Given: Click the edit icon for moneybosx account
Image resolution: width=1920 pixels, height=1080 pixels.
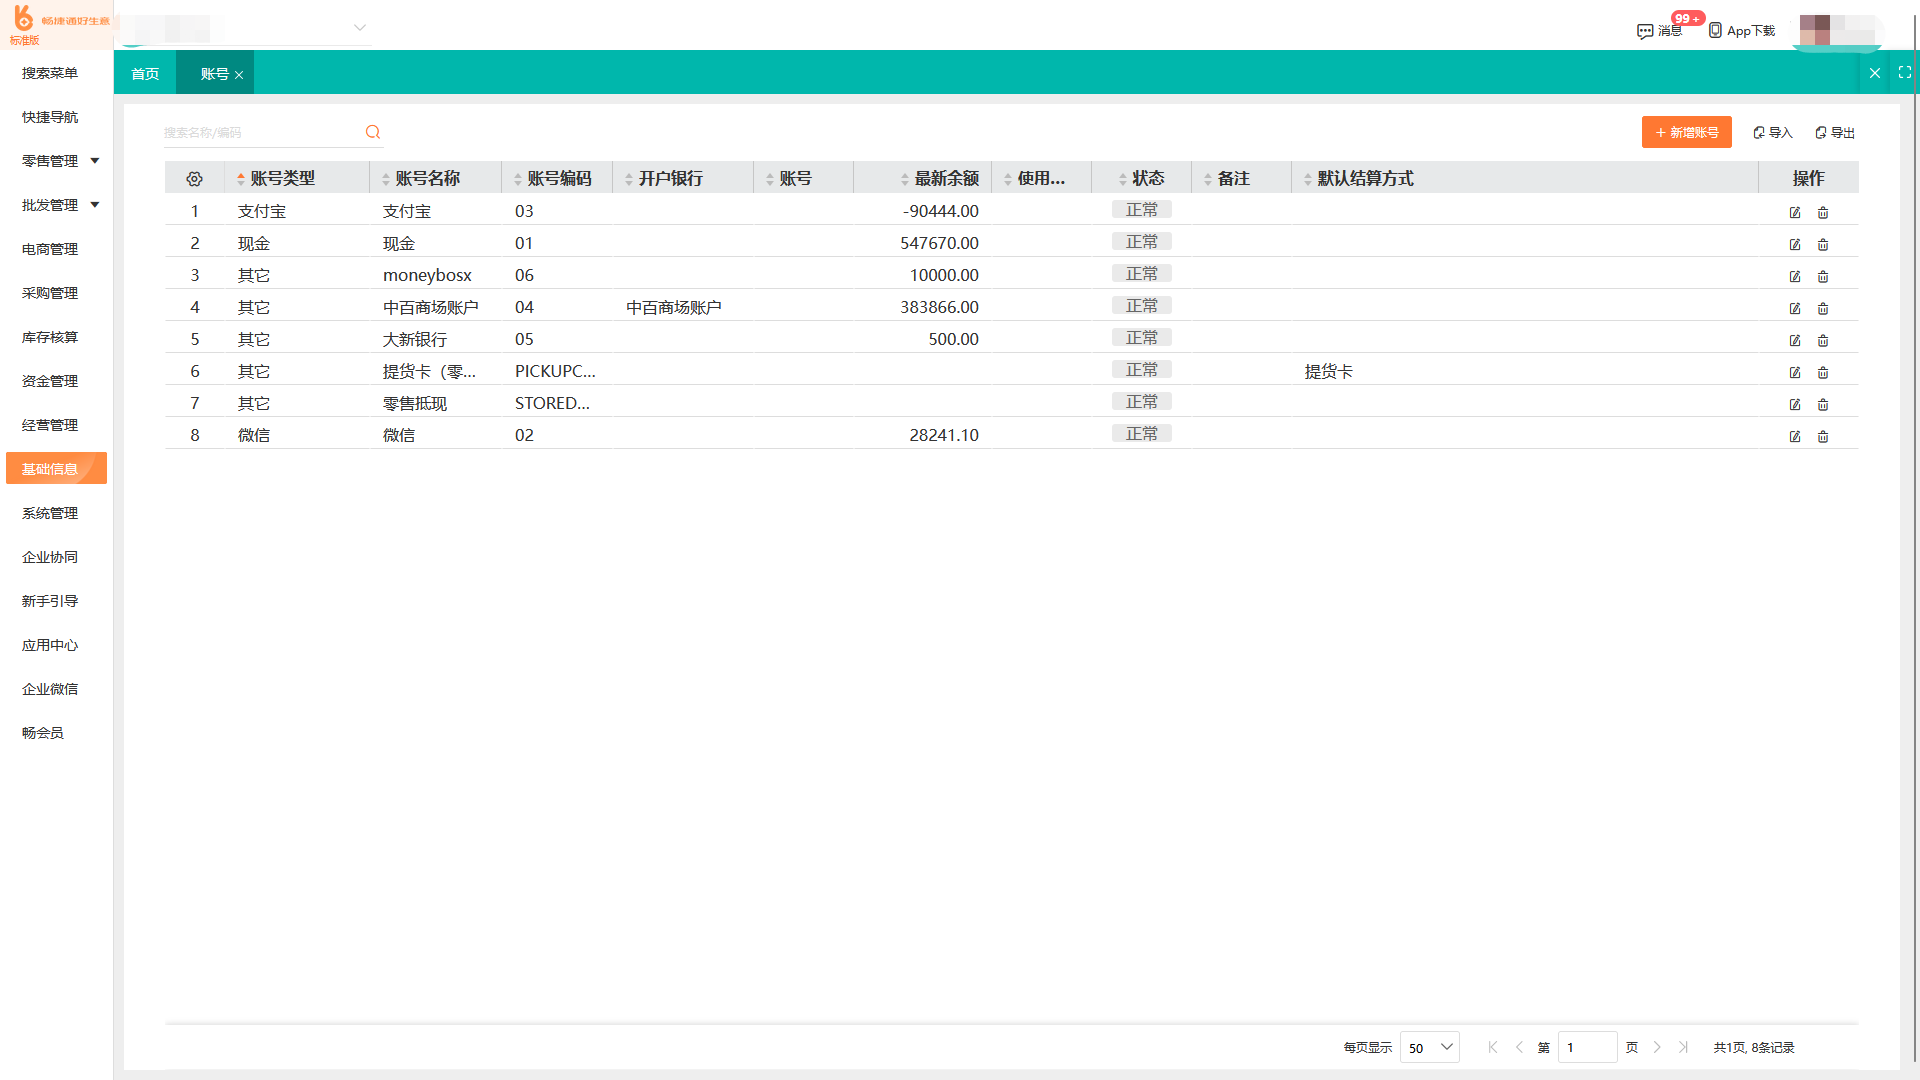Looking at the screenshot, I should point(1795,276).
